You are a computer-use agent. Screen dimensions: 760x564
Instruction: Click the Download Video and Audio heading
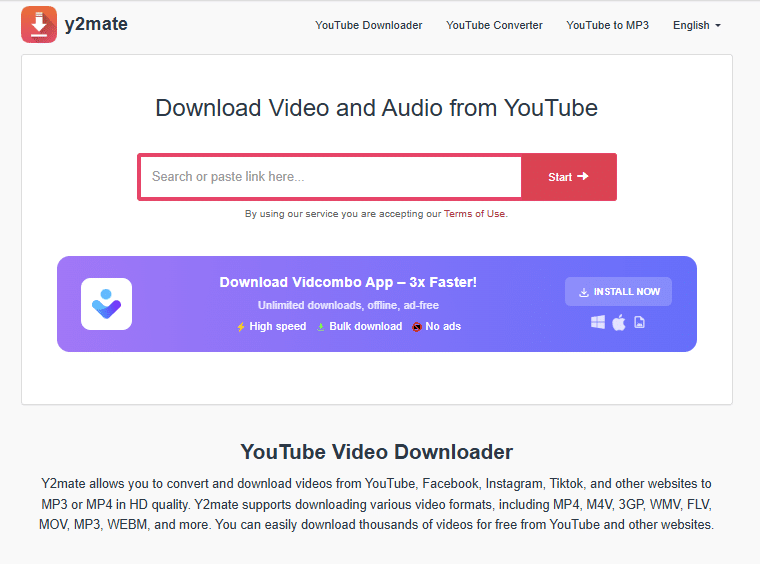pyautogui.click(x=376, y=108)
